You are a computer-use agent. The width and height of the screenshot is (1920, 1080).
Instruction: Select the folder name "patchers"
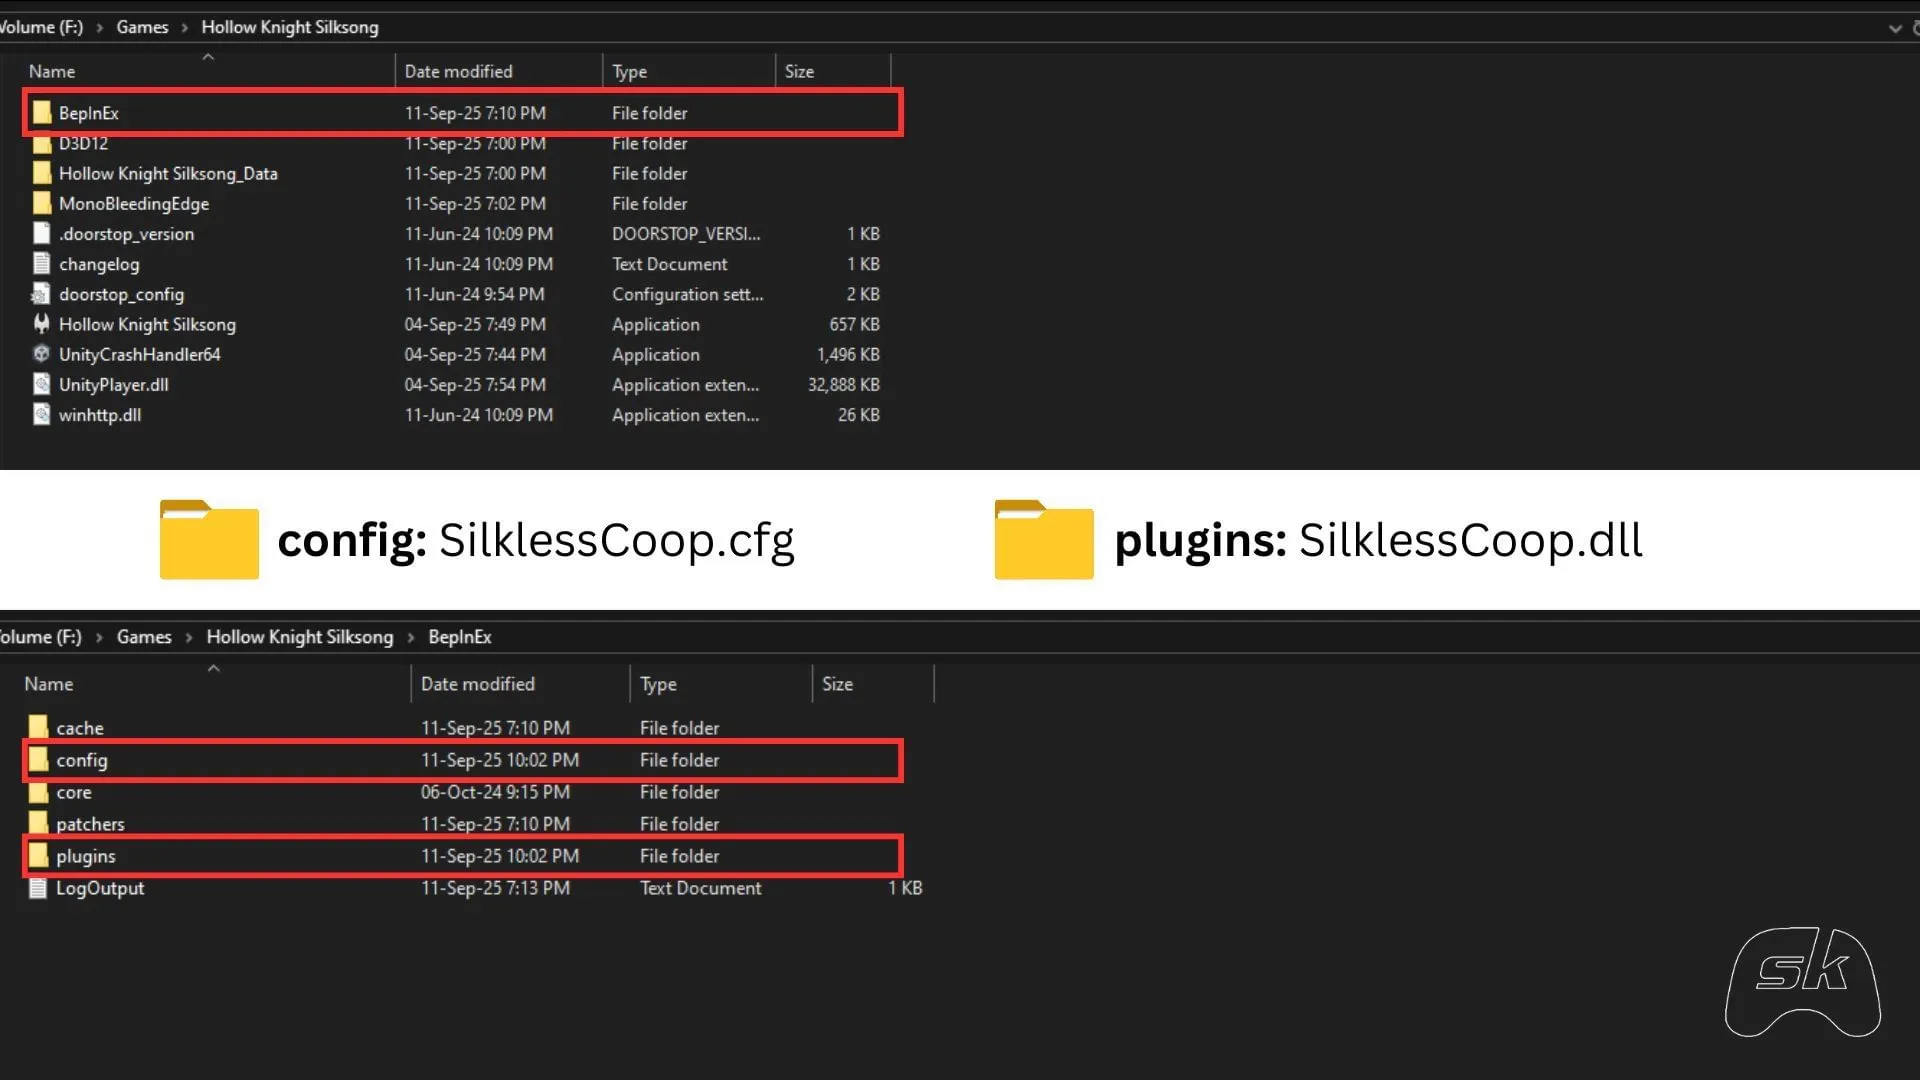pos(90,824)
